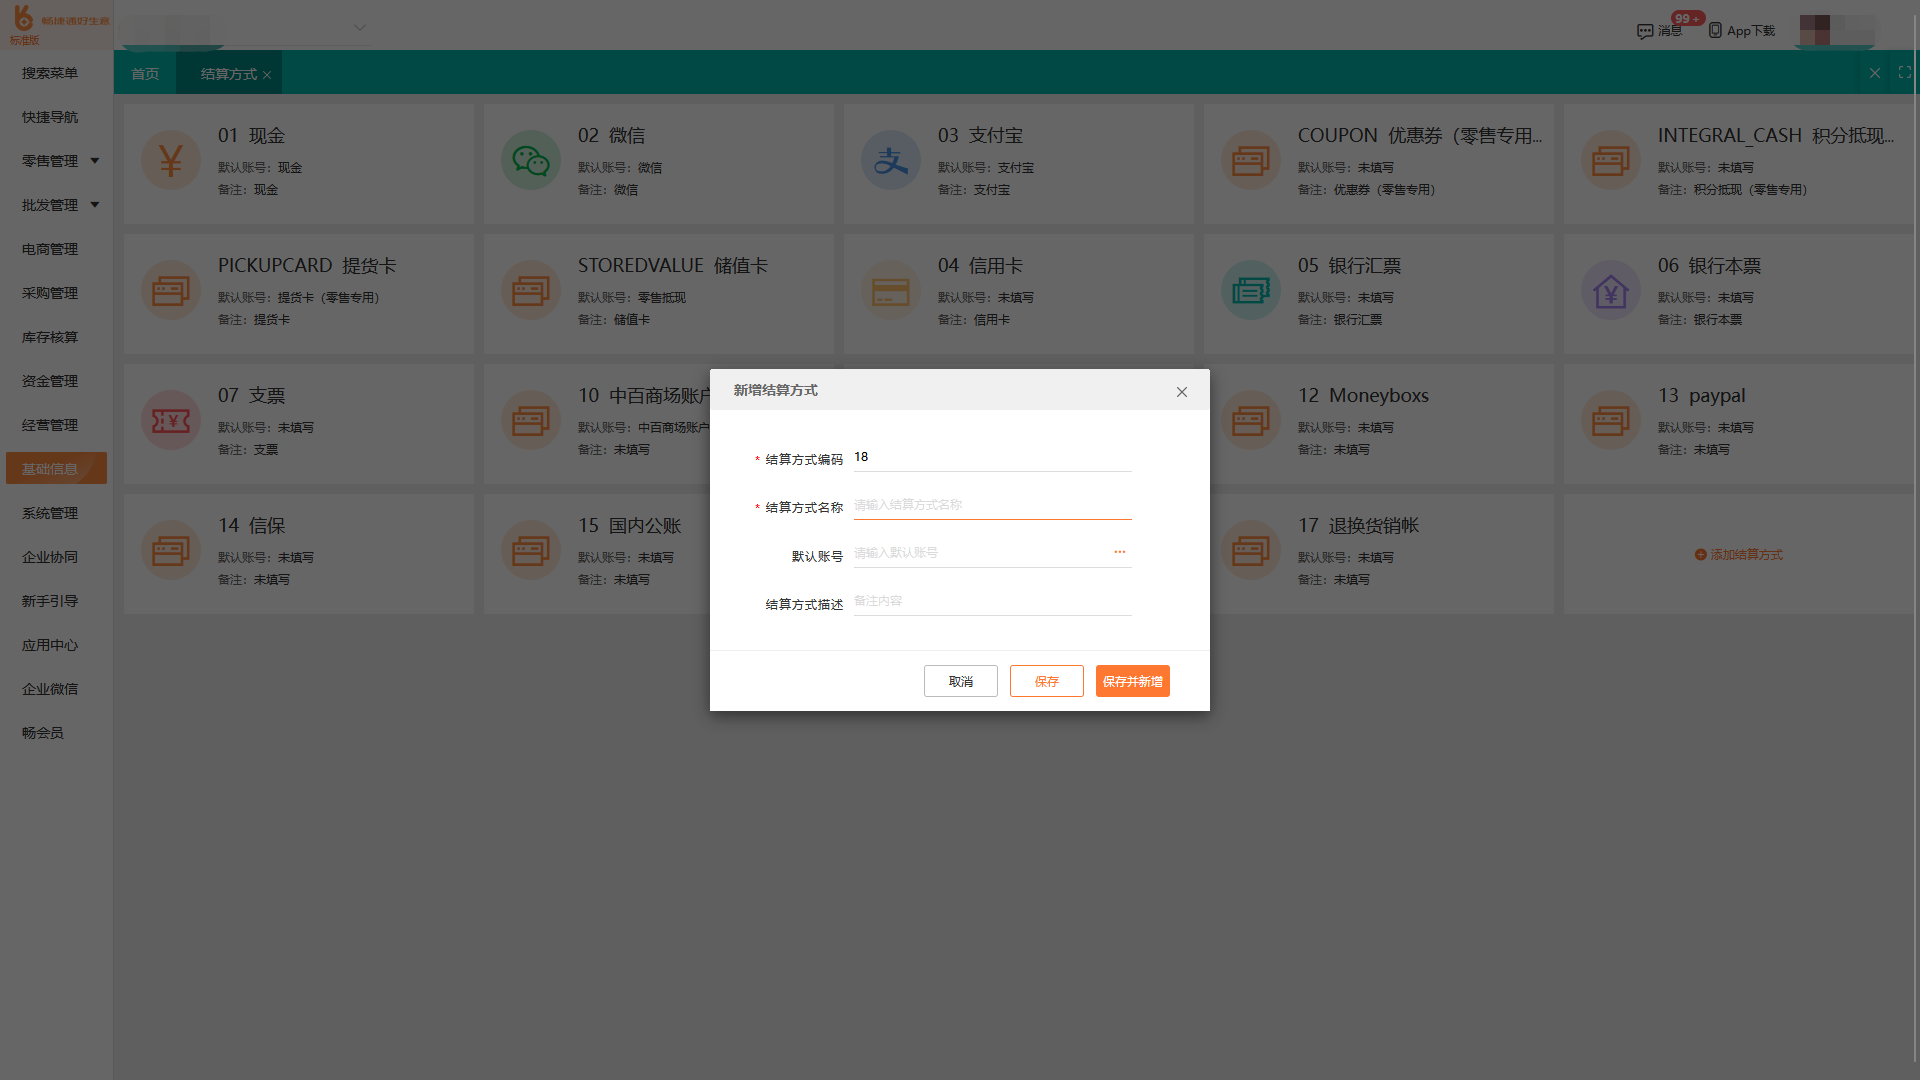
Task: Click 结算方式编码 input field
Action: click(993, 458)
